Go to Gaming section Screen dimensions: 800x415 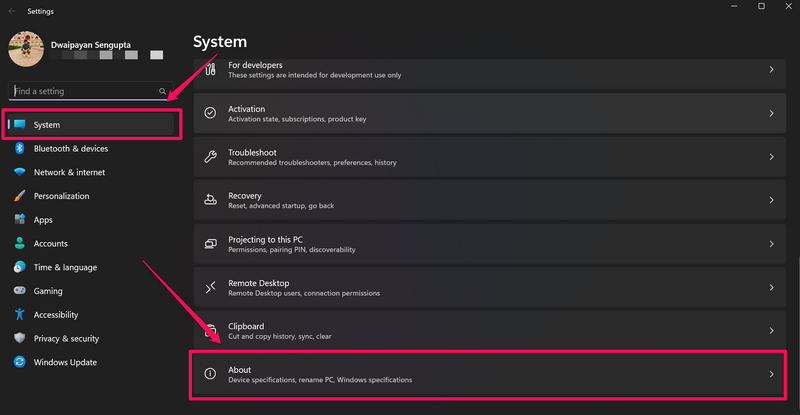click(91, 291)
